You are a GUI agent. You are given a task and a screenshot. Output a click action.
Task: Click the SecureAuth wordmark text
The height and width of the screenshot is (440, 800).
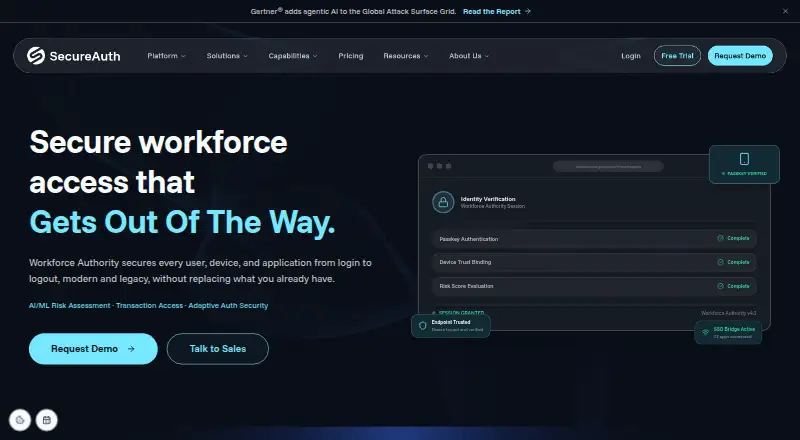(85, 56)
